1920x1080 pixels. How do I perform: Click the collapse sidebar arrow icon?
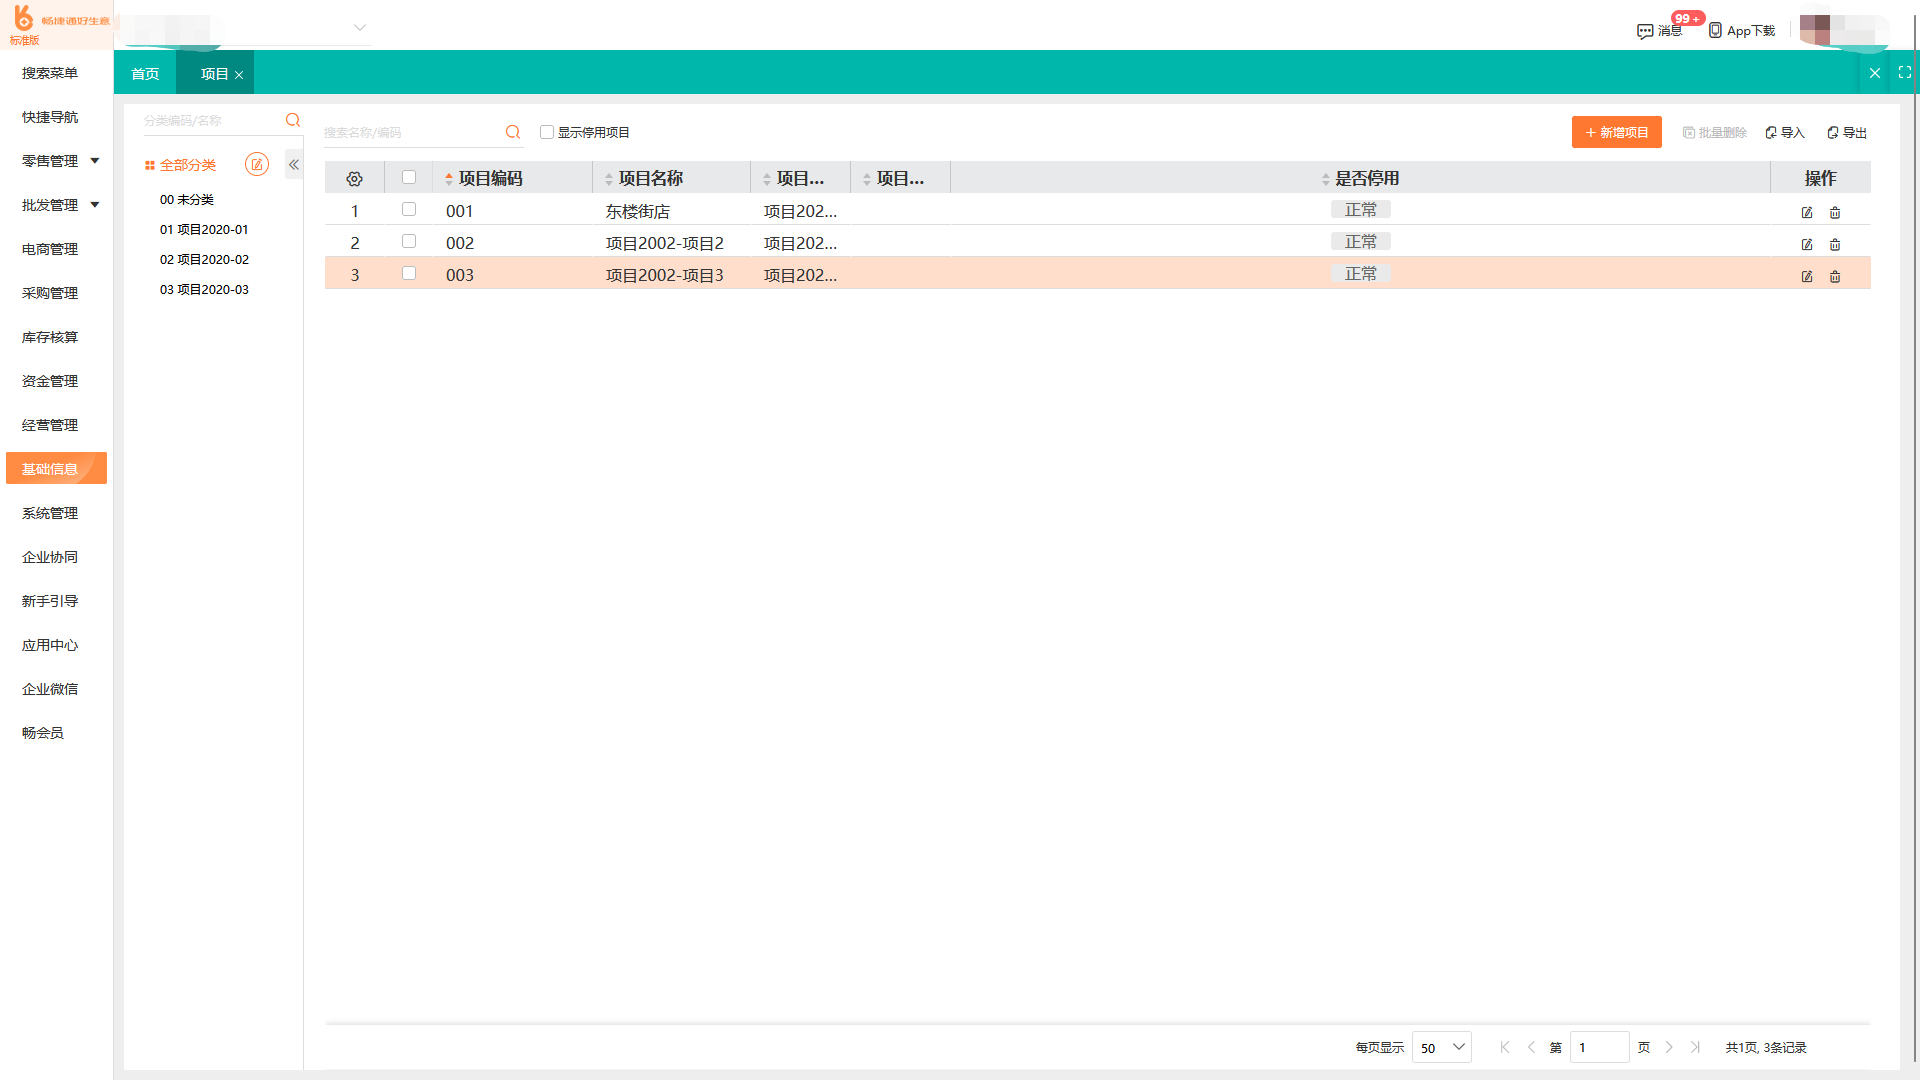(x=294, y=164)
